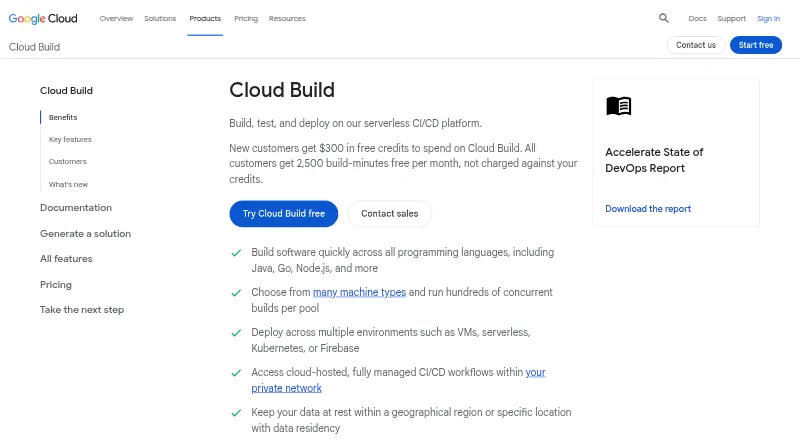The image size is (800, 440).
Task: Jump to What's new in sidebar
Action: point(68,184)
